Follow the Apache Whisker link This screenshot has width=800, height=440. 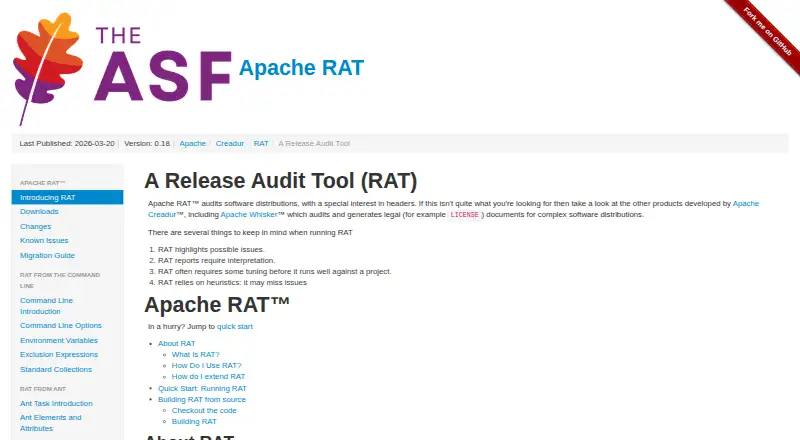249,214
